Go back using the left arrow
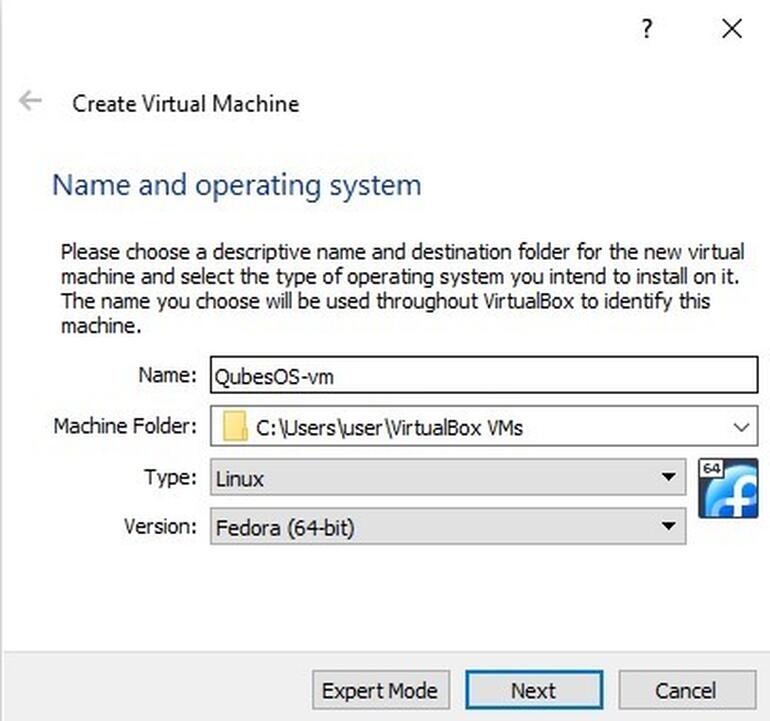770x721 pixels. pos(30,101)
